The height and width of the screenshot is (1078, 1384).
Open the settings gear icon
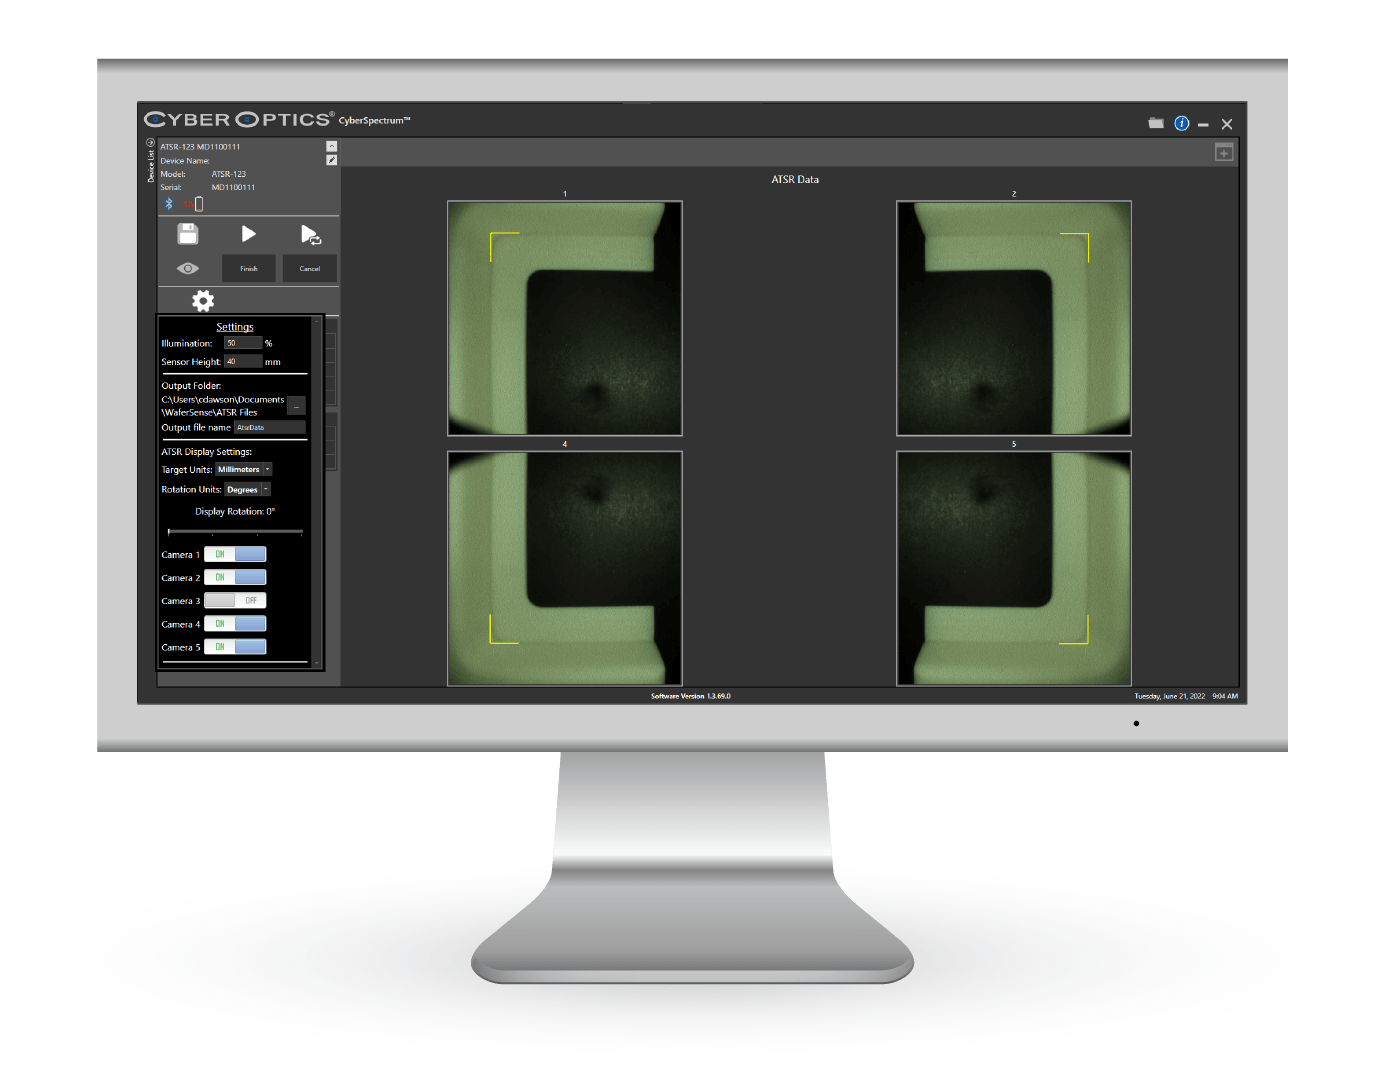pyautogui.click(x=203, y=301)
